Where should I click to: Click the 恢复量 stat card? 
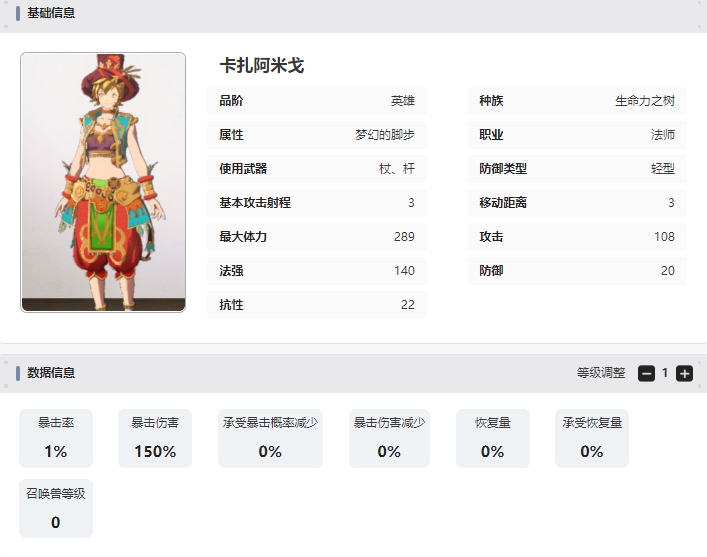[x=492, y=438]
